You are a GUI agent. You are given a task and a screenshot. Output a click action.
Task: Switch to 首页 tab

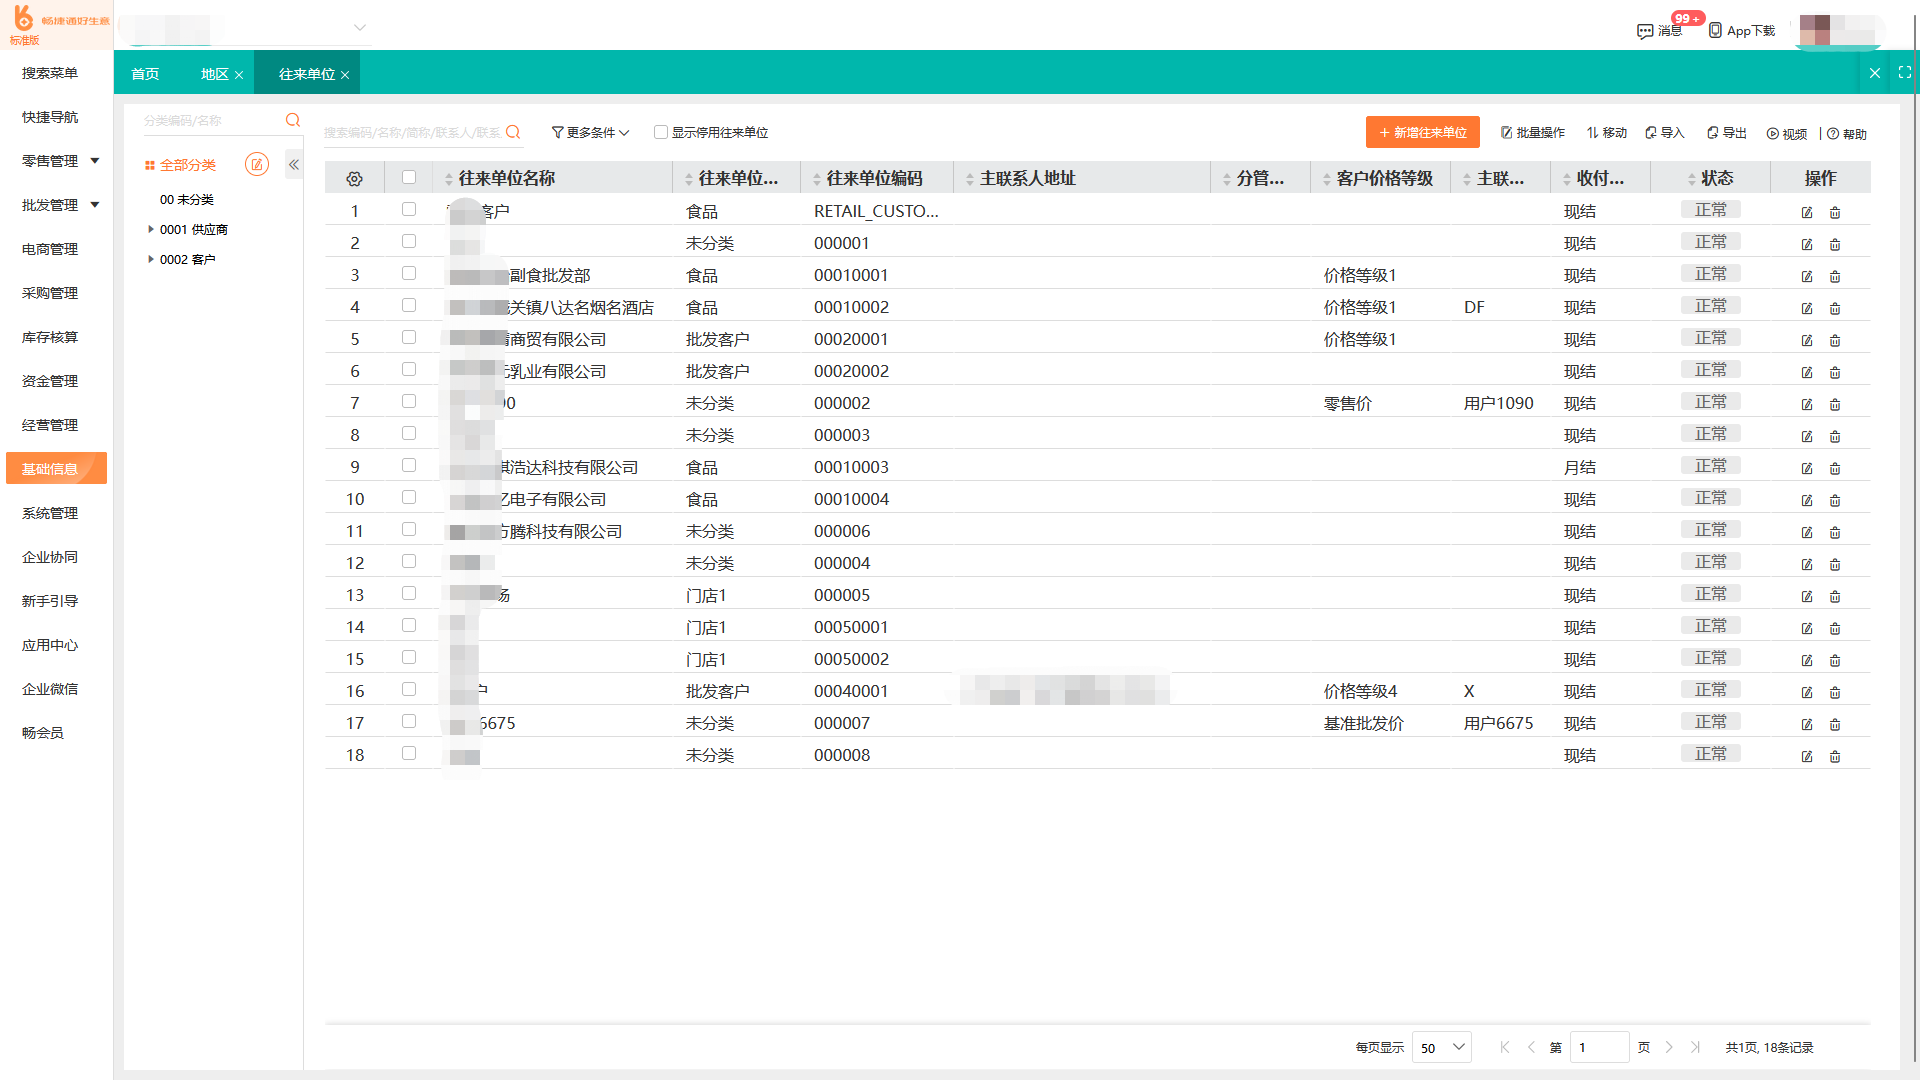[145, 73]
